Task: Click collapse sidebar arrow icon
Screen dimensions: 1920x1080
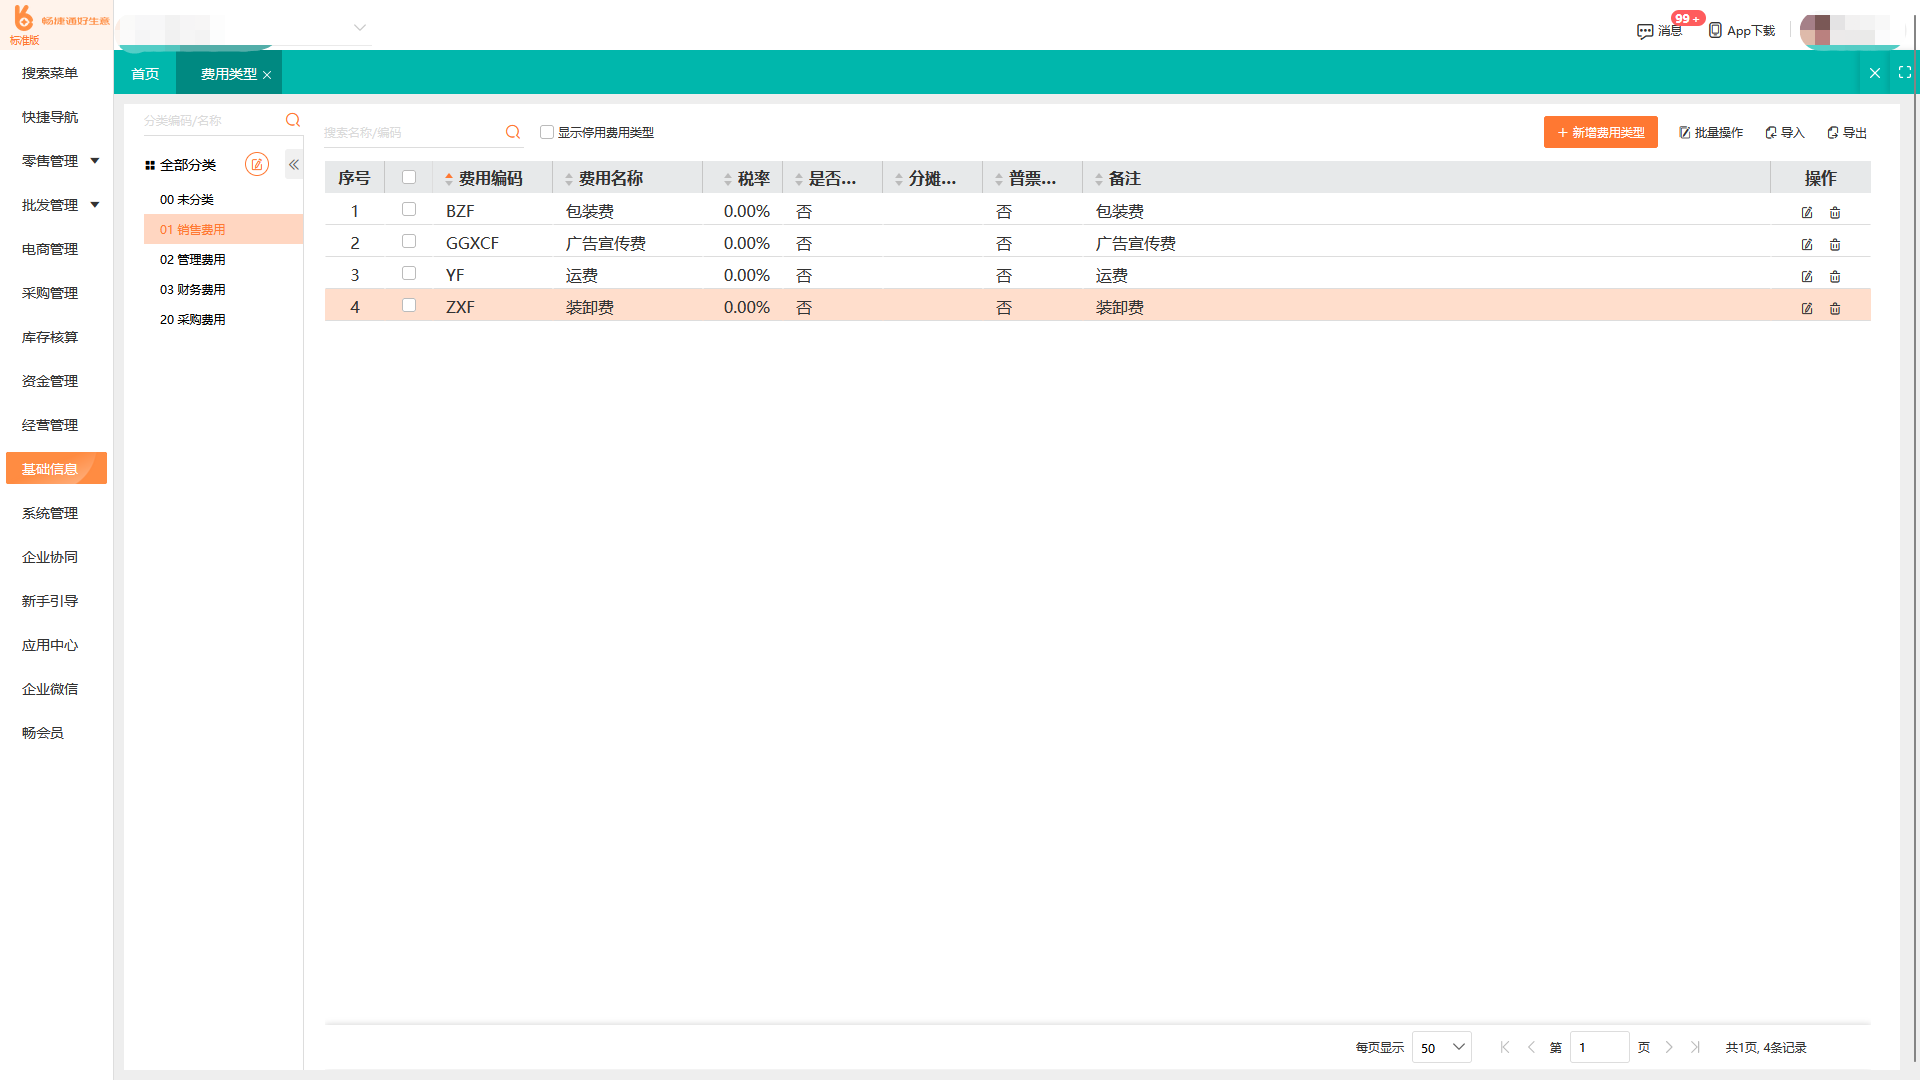Action: coord(293,164)
